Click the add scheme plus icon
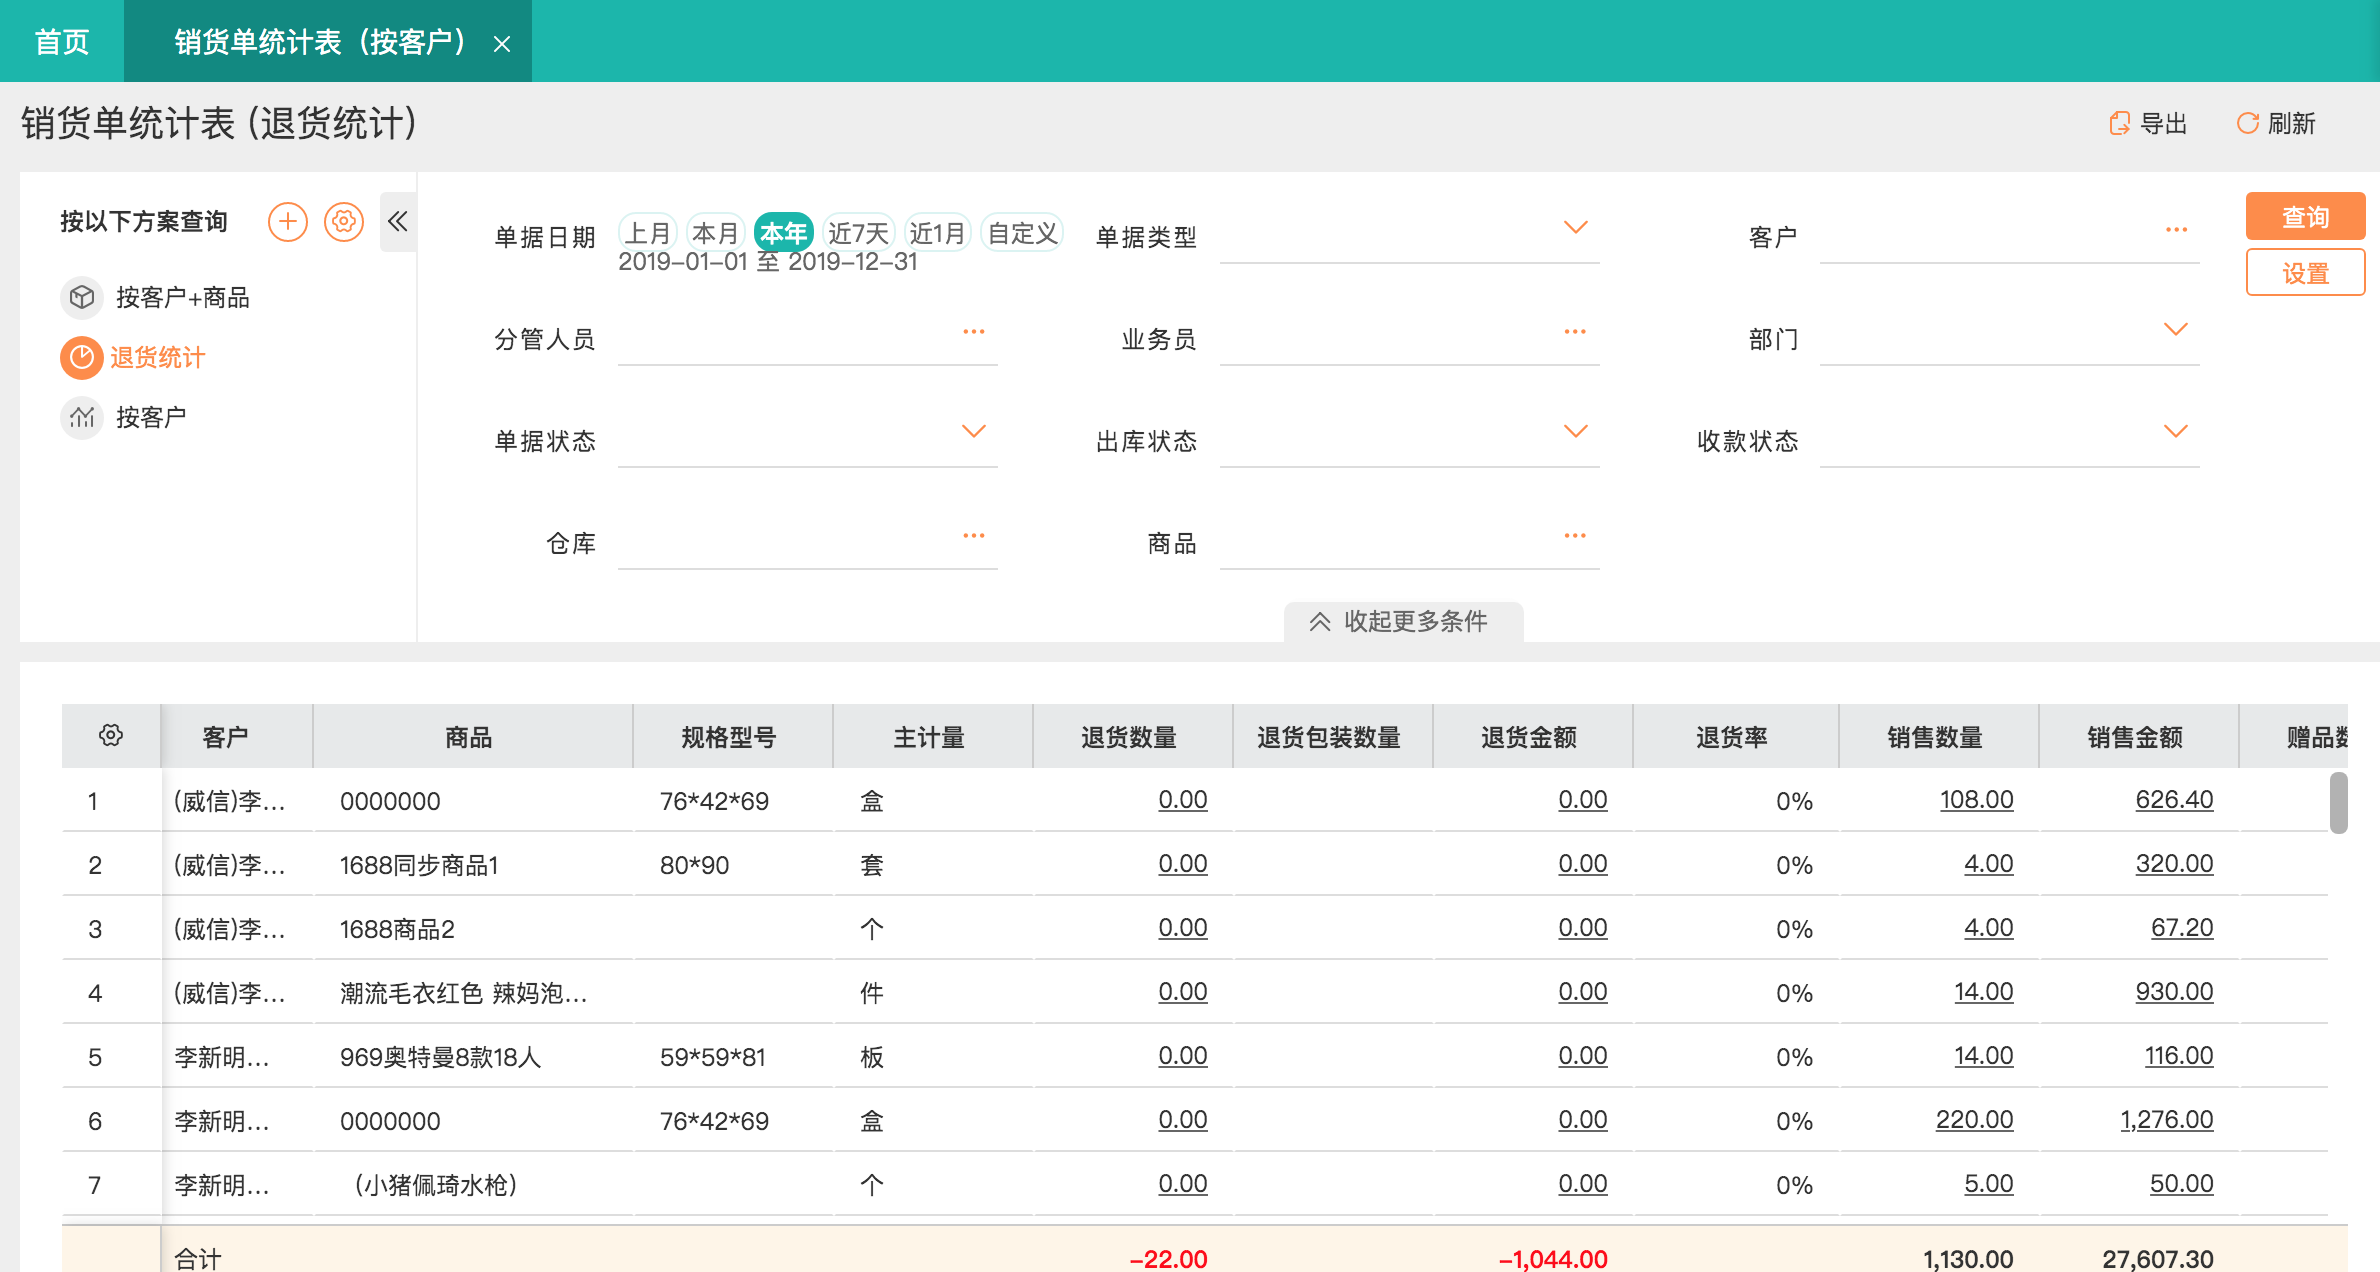 [288, 220]
